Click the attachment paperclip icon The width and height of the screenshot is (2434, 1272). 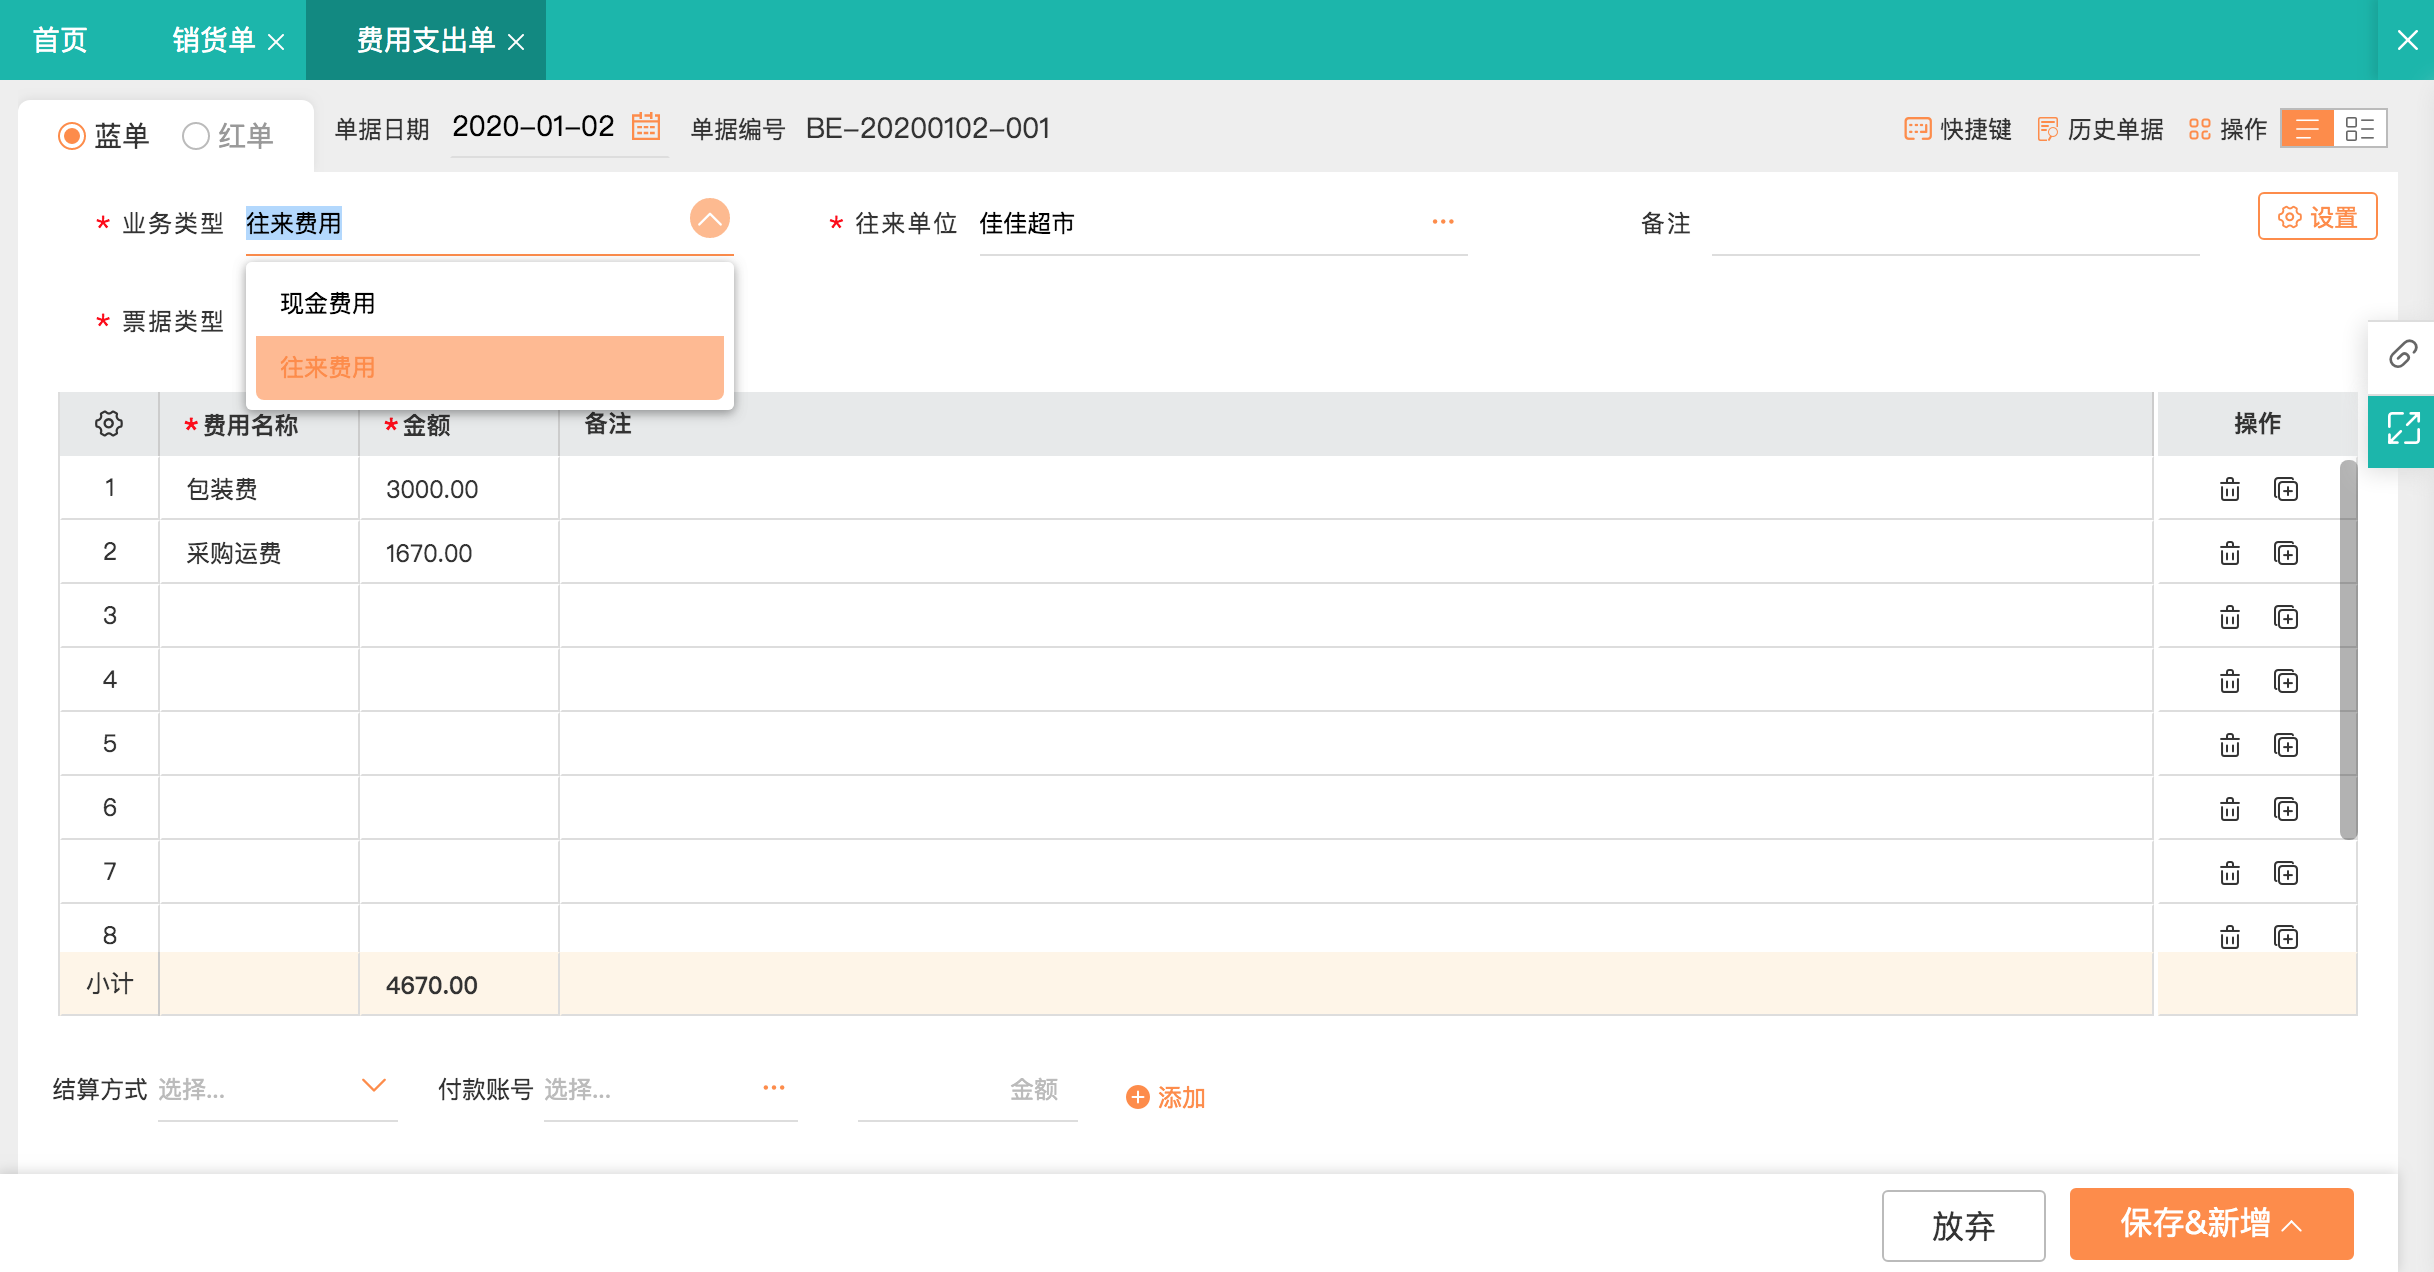coord(2402,353)
